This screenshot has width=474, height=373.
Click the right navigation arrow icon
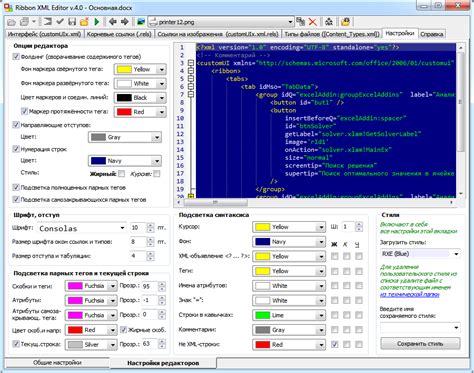click(x=125, y=22)
